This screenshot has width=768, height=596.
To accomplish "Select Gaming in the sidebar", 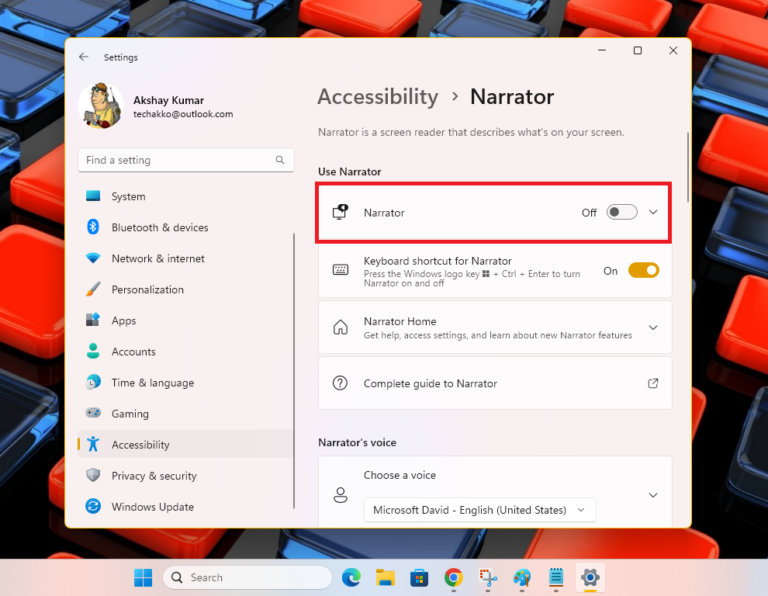I will click(x=186, y=414).
